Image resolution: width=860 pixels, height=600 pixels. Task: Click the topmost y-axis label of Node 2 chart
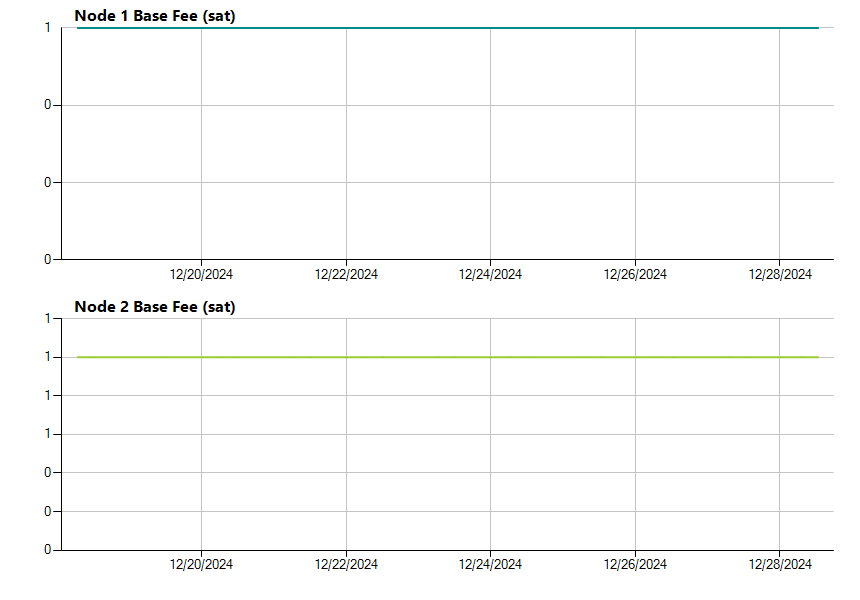point(47,319)
